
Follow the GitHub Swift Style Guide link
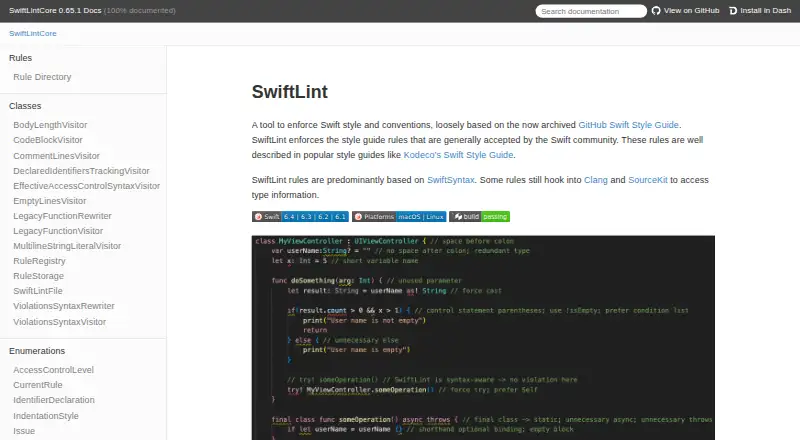628,125
